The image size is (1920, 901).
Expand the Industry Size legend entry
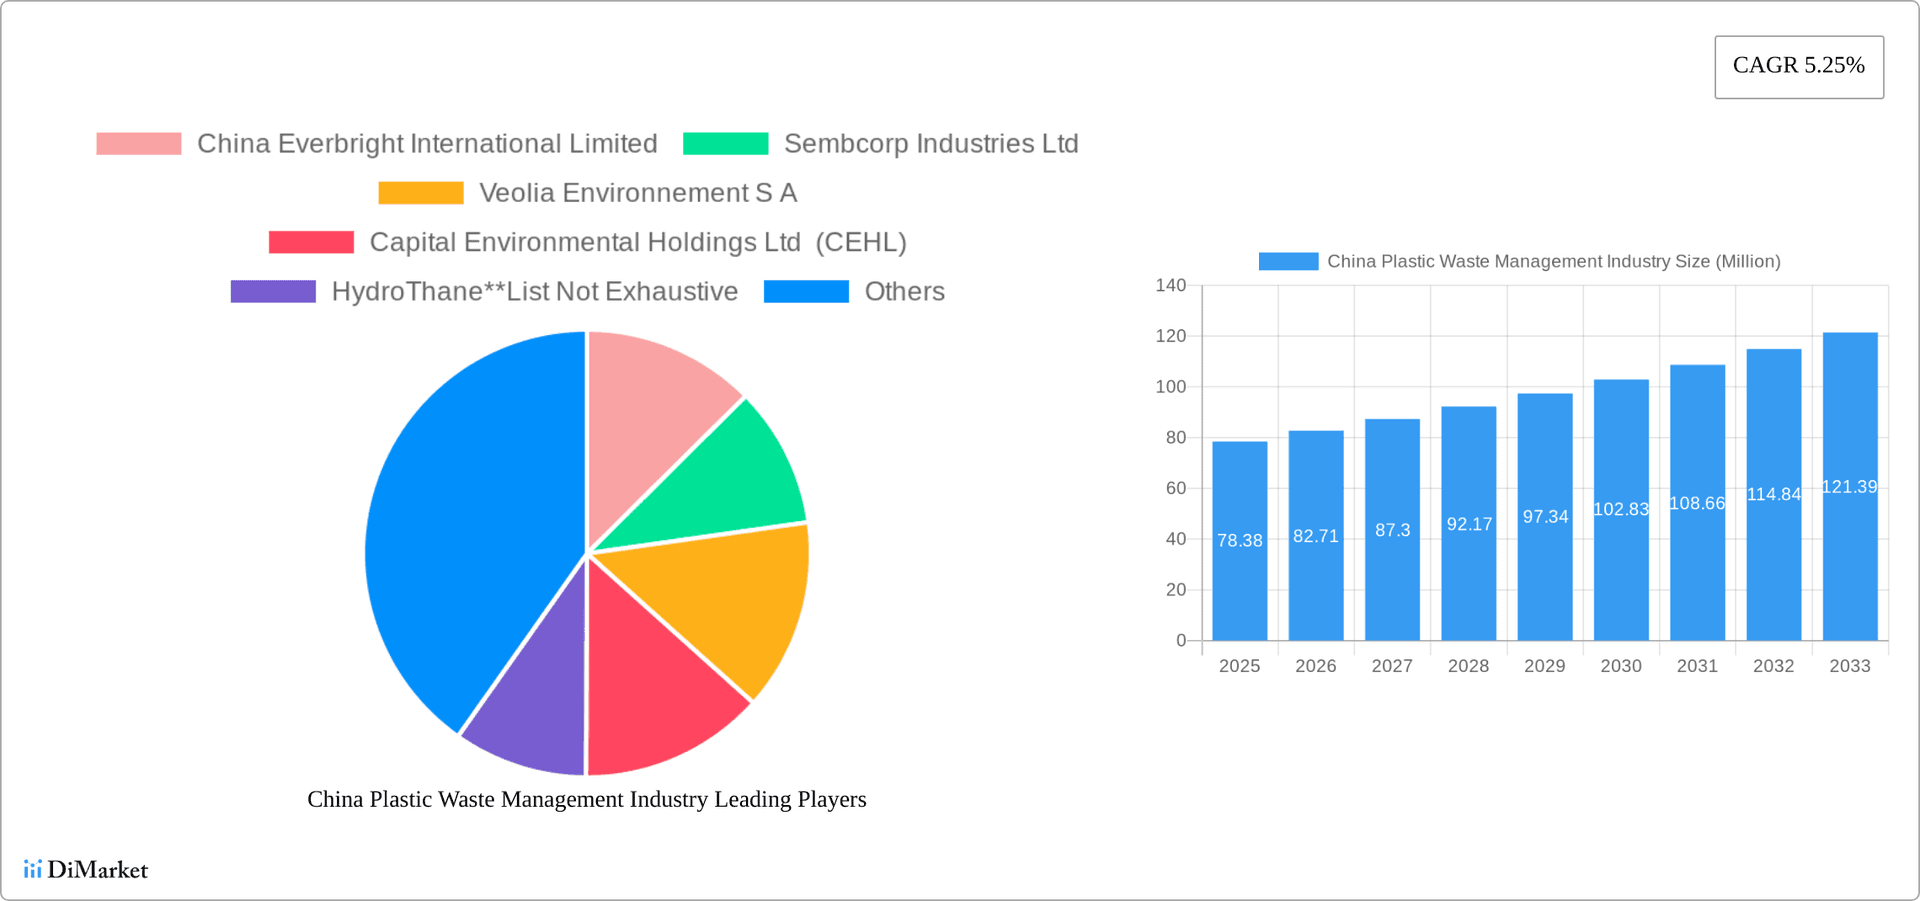pyautogui.click(x=1554, y=261)
